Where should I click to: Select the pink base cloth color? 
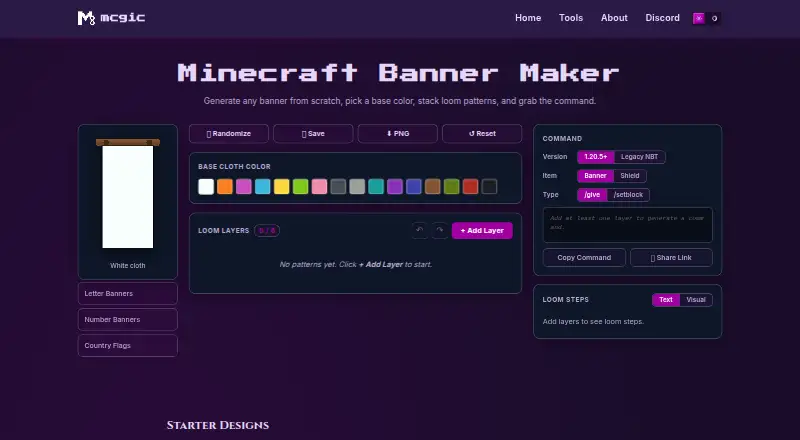[x=319, y=186]
